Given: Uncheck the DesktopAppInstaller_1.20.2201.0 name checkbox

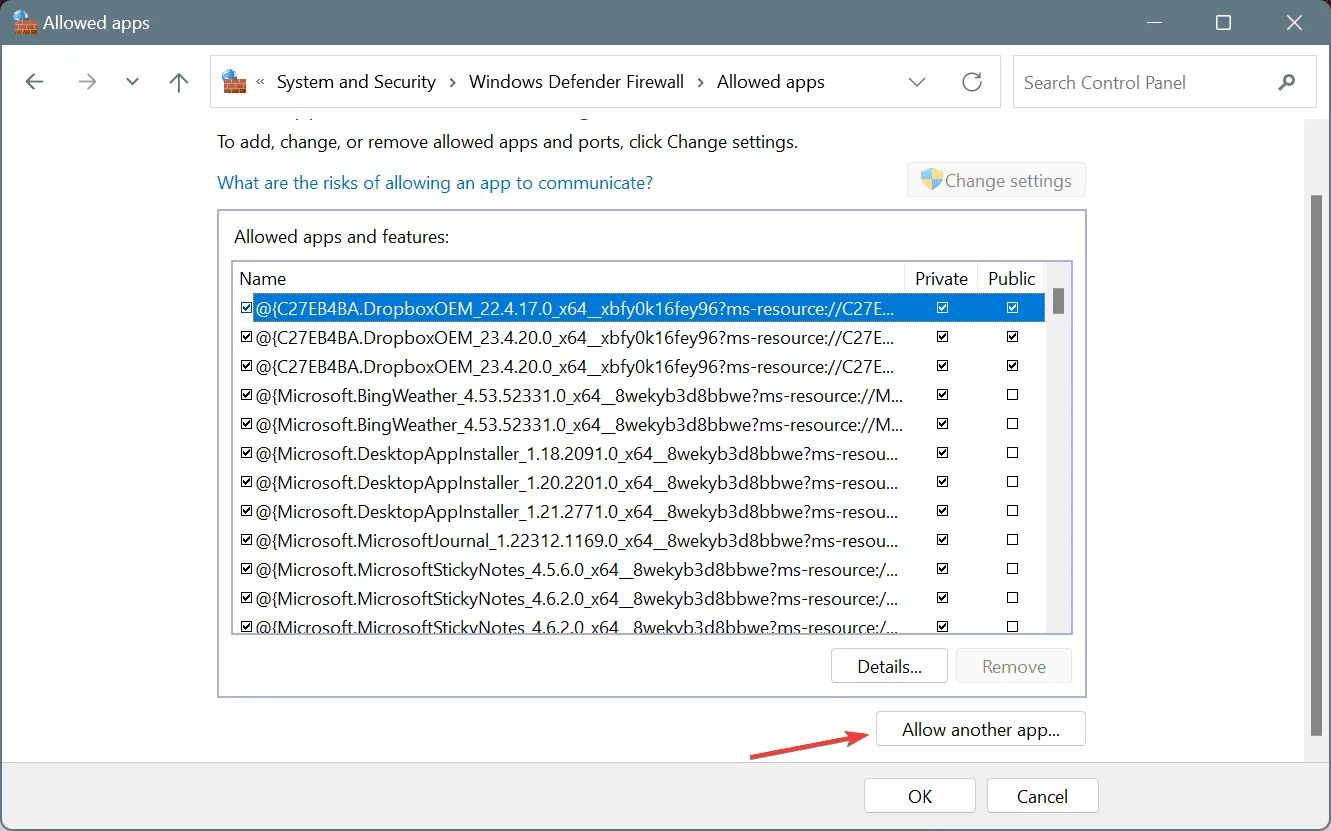Looking at the screenshot, I should pos(246,482).
